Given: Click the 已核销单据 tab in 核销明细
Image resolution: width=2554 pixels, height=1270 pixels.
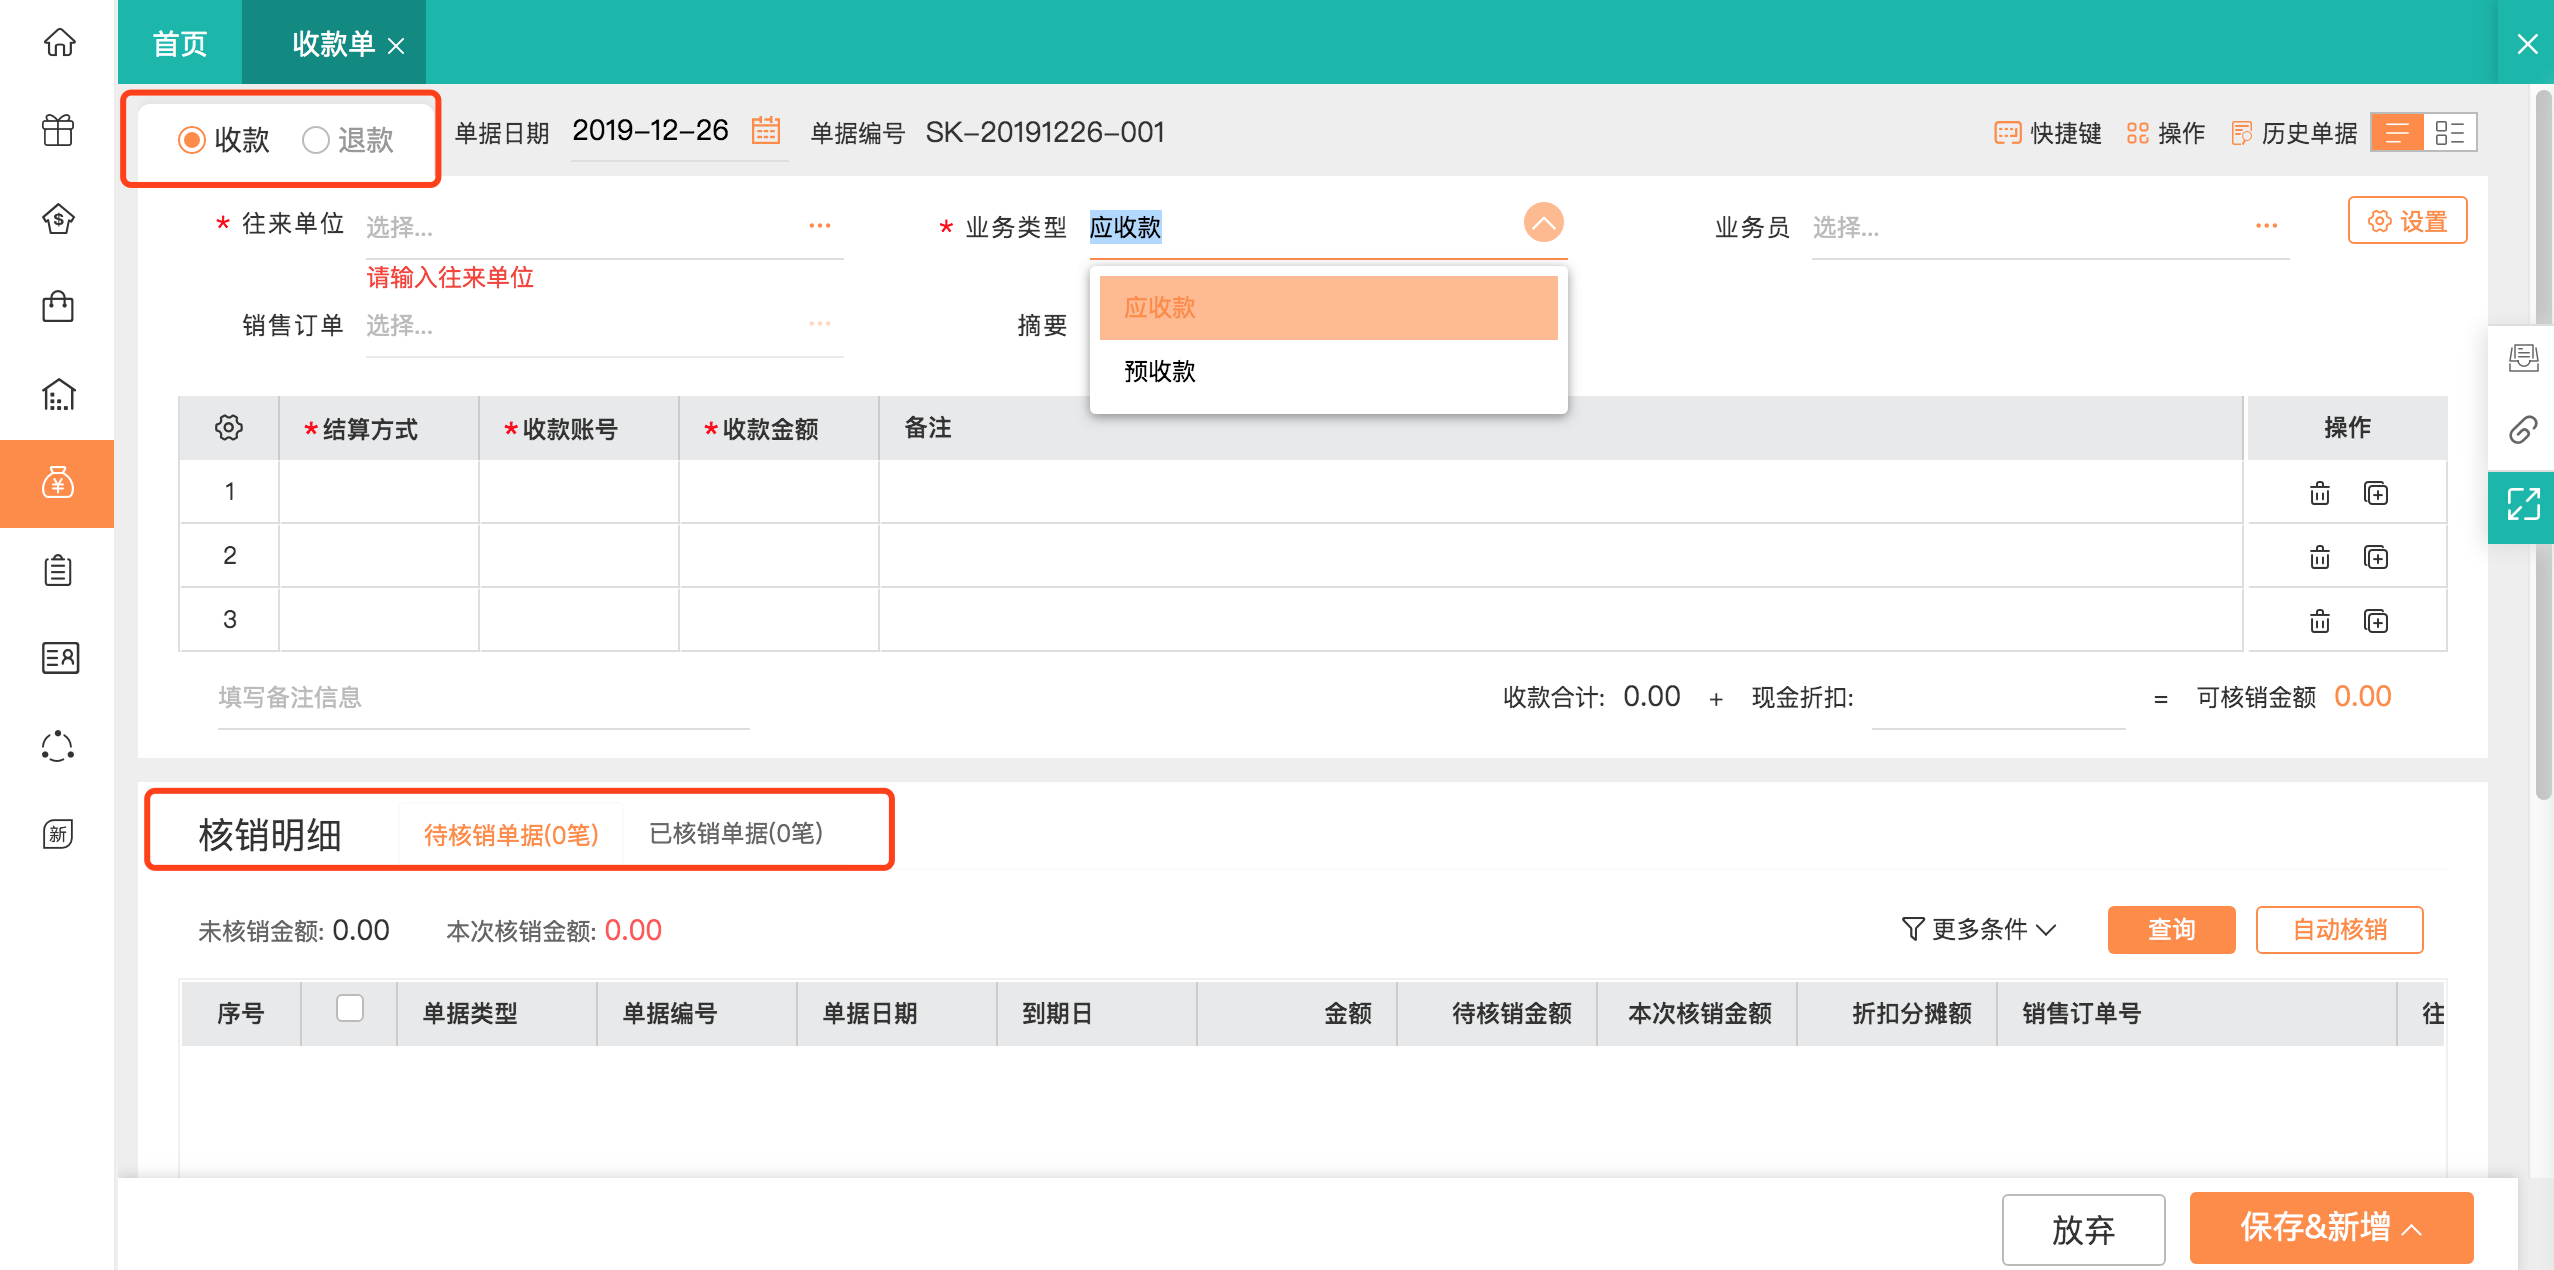Looking at the screenshot, I should click(733, 832).
